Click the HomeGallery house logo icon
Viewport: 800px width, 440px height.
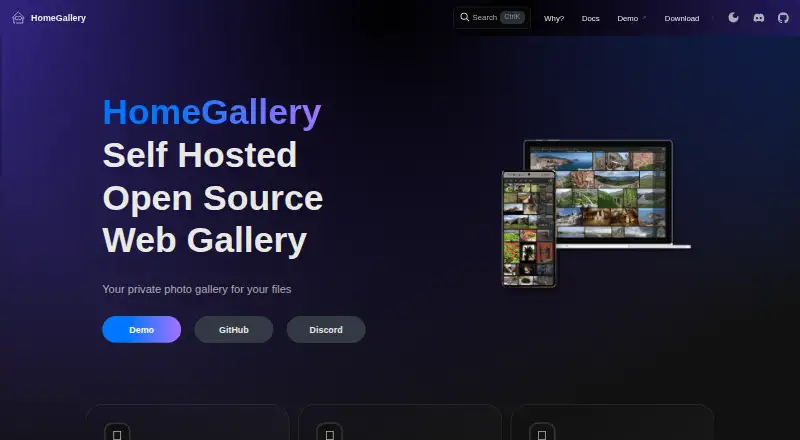tap(18, 18)
